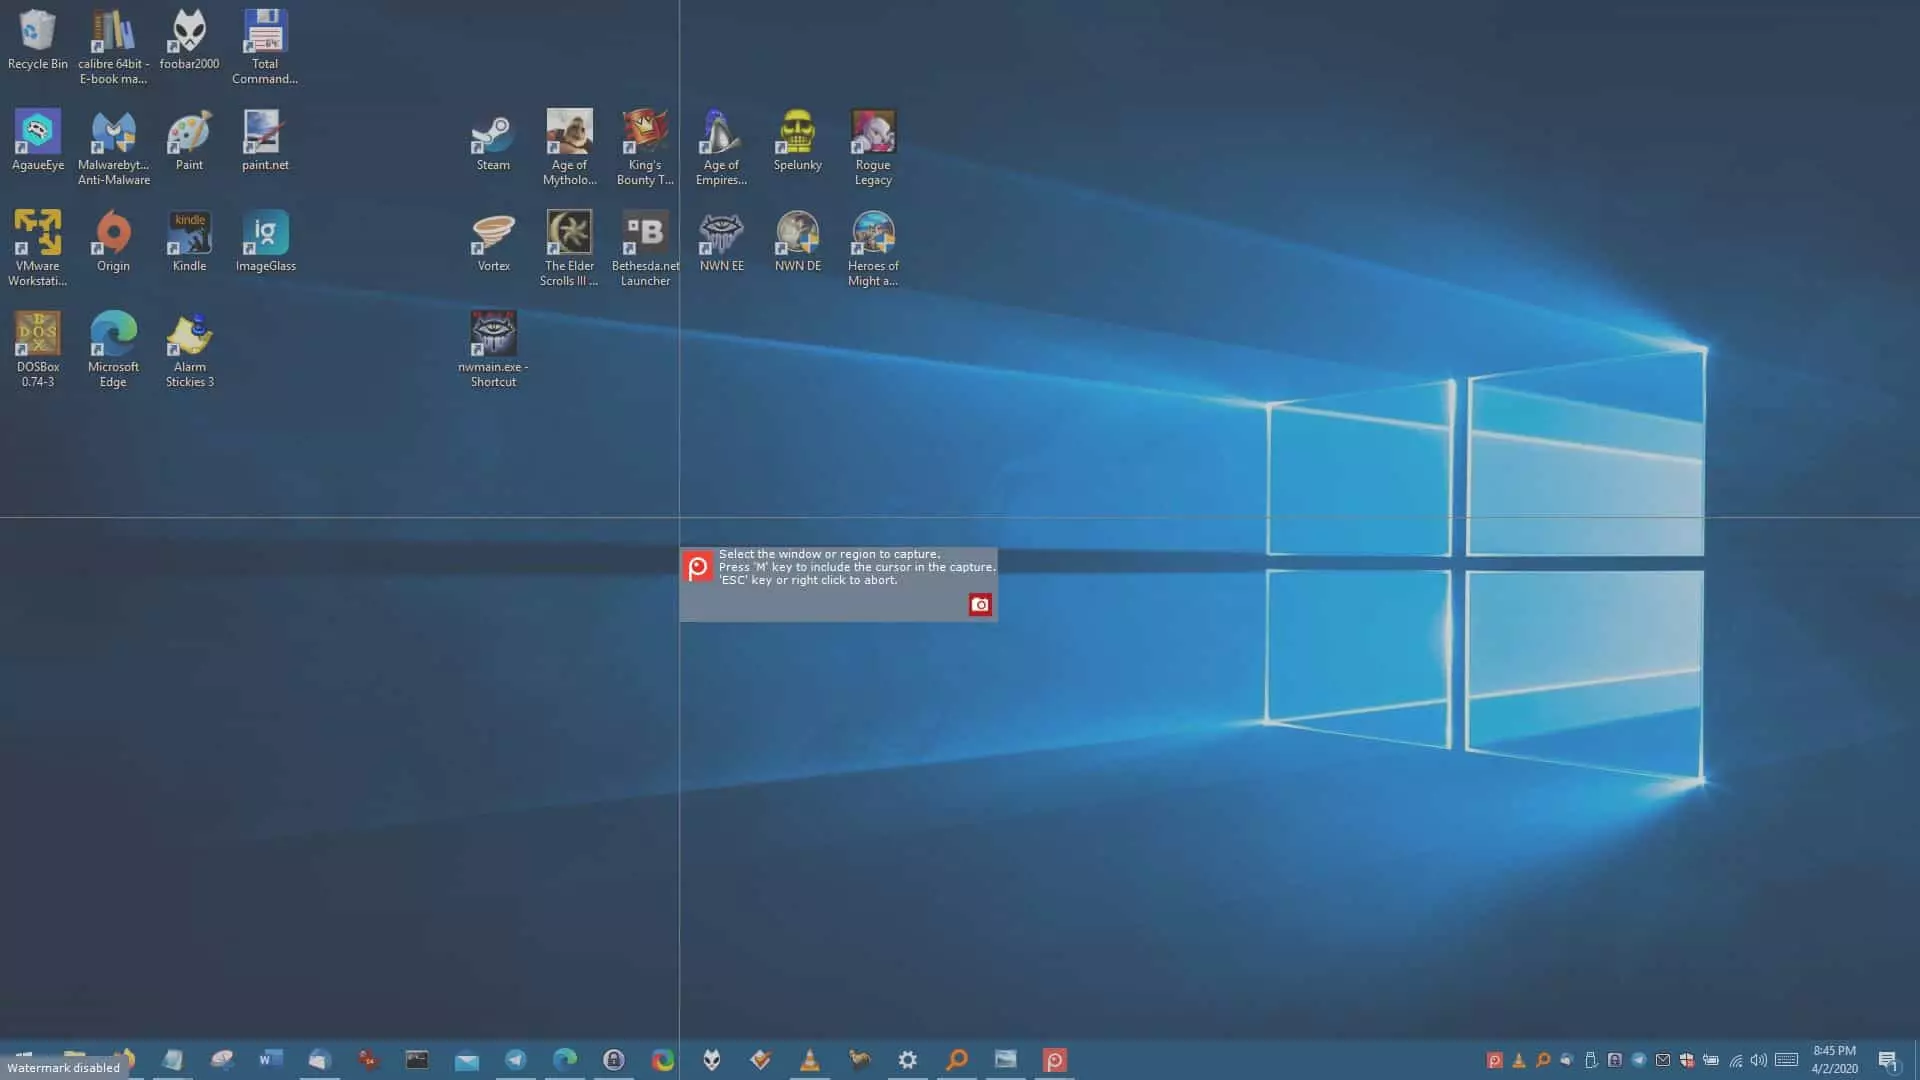Click taskbar Settings gear icon
This screenshot has width=1920, height=1080.
coord(907,1059)
